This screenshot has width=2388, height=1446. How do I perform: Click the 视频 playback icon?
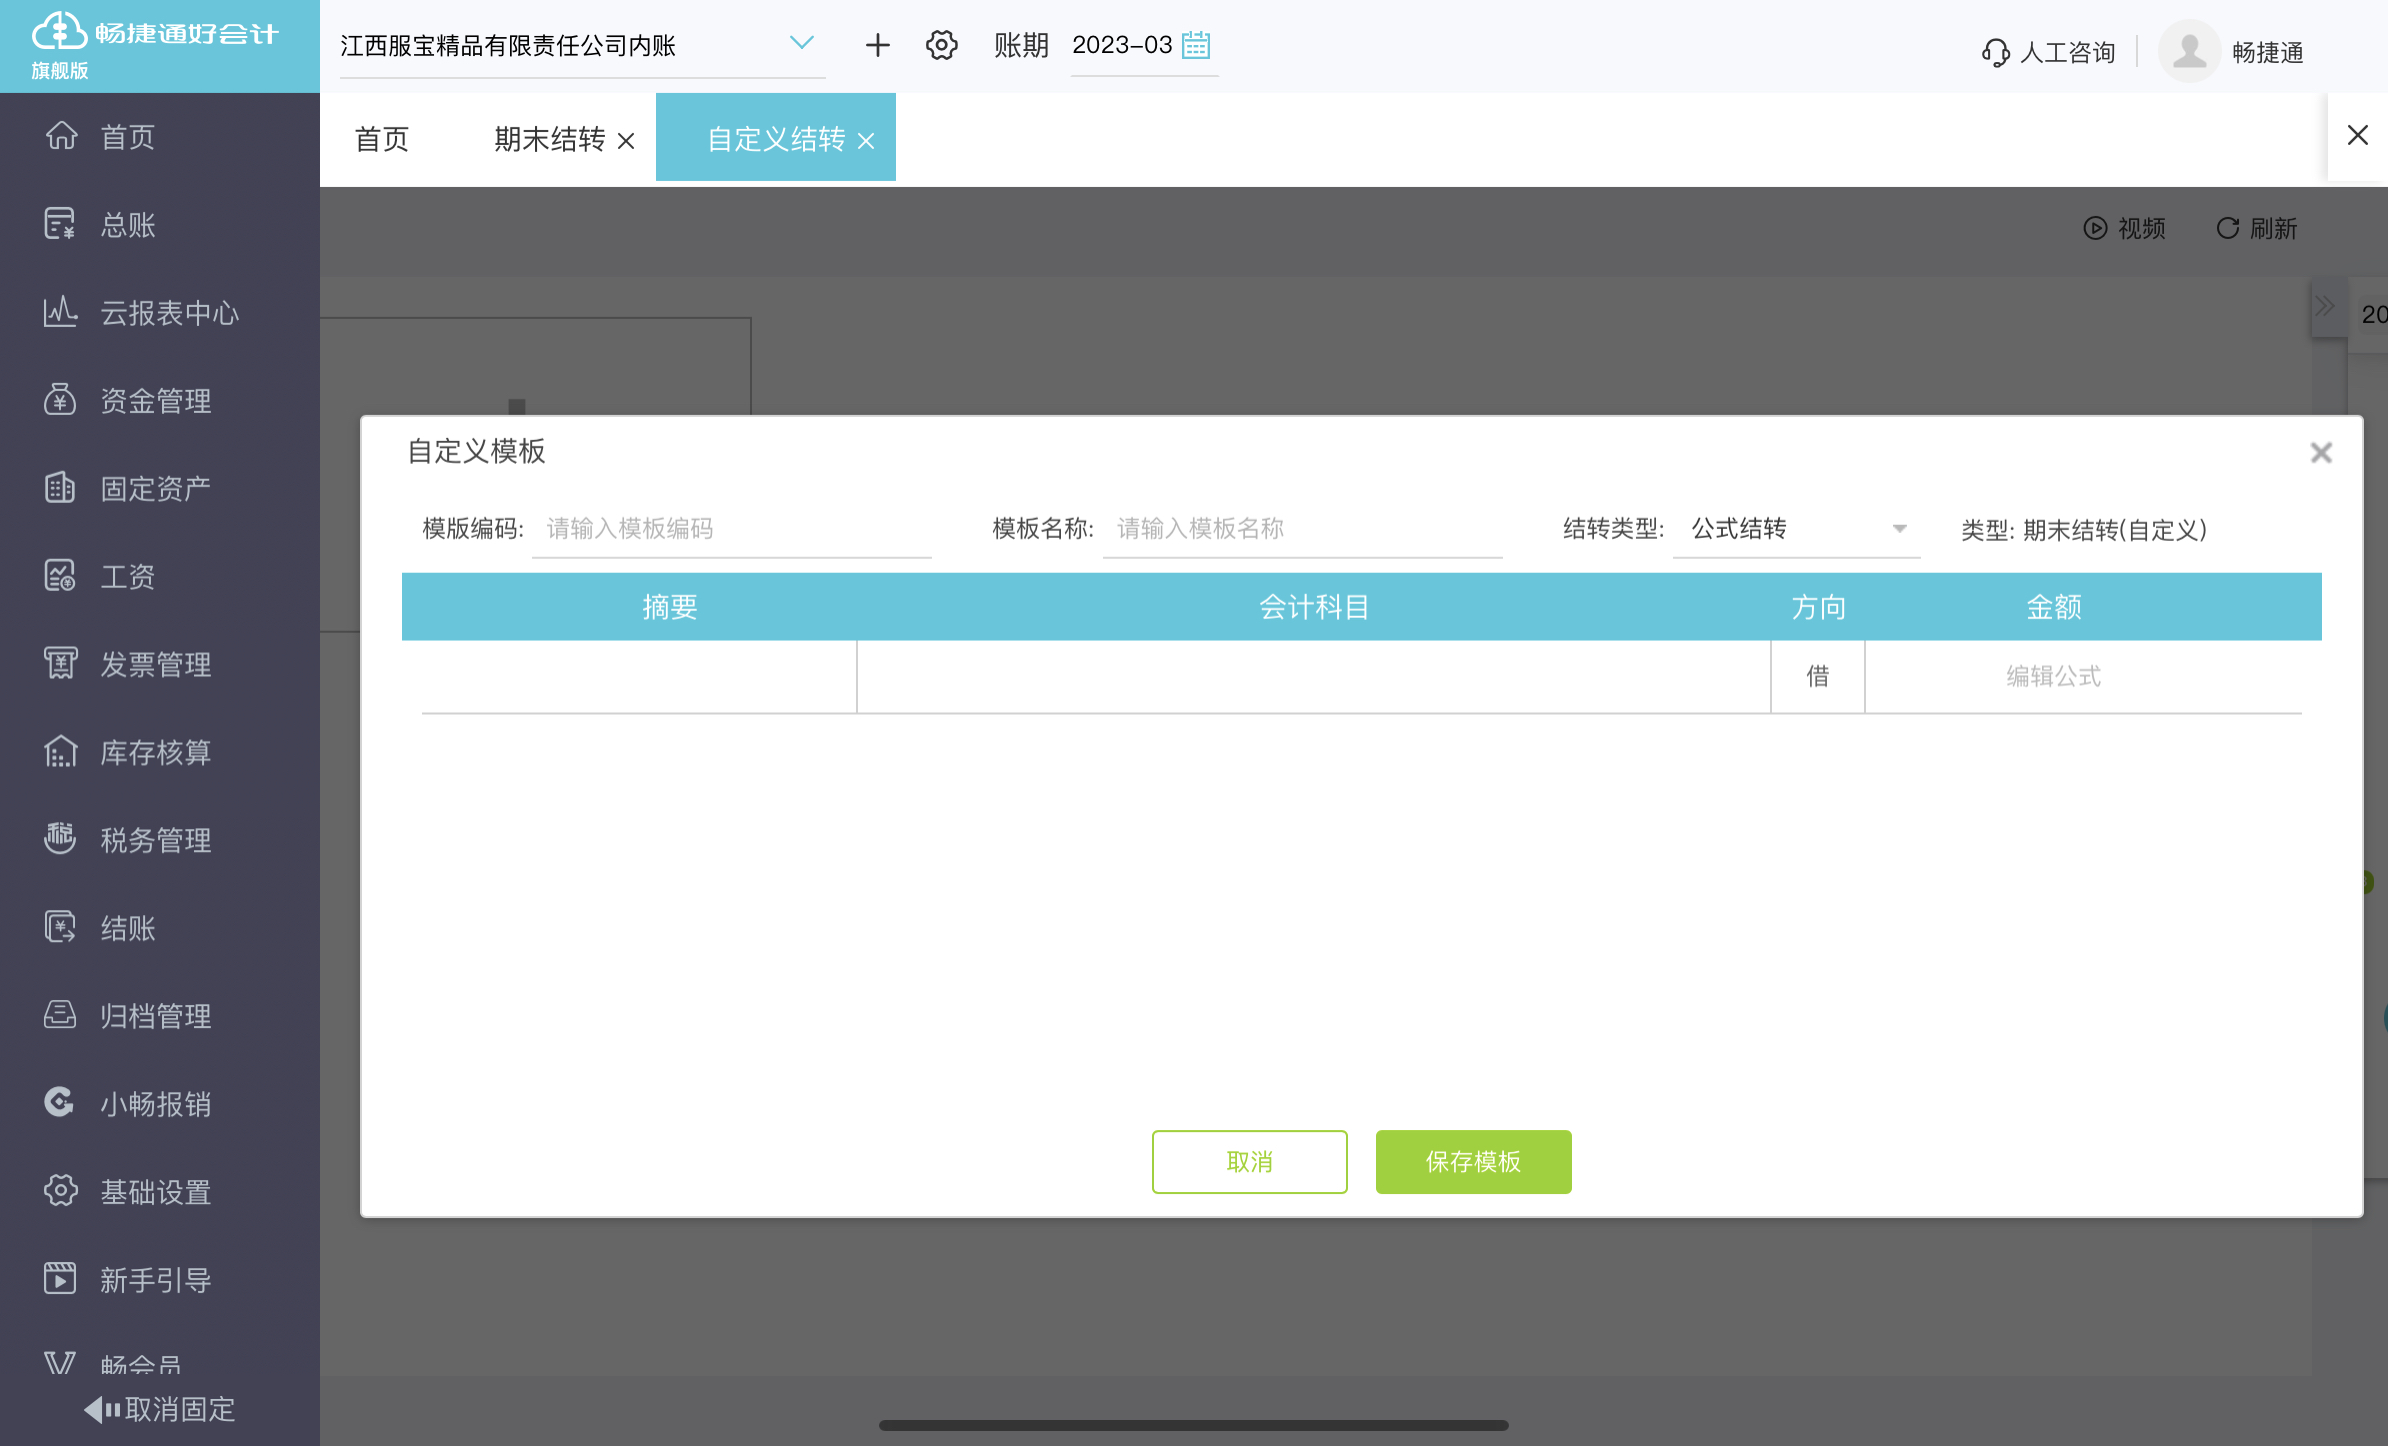point(2095,225)
